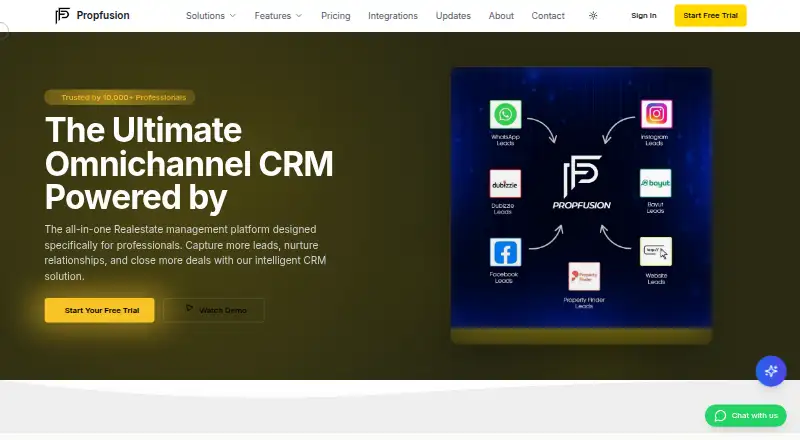Click the 'The Ultimate Omnichannel CRM' headline

189,163
